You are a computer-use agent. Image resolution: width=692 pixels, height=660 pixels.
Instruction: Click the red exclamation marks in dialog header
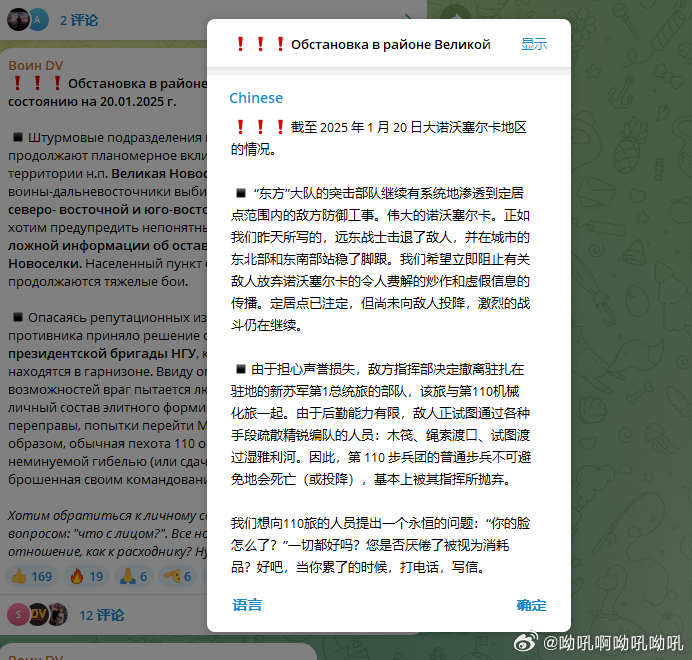pyautogui.click(x=259, y=45)
